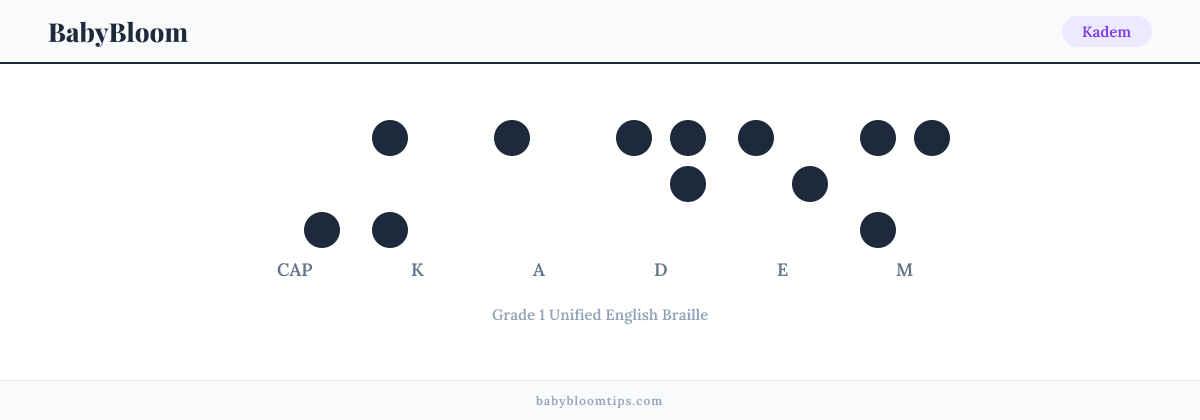The width and height of the screenshot is (1200, 420).
Task: Click the Grade 1 Unified English Braille caption
Action: (x=600, y=315)
